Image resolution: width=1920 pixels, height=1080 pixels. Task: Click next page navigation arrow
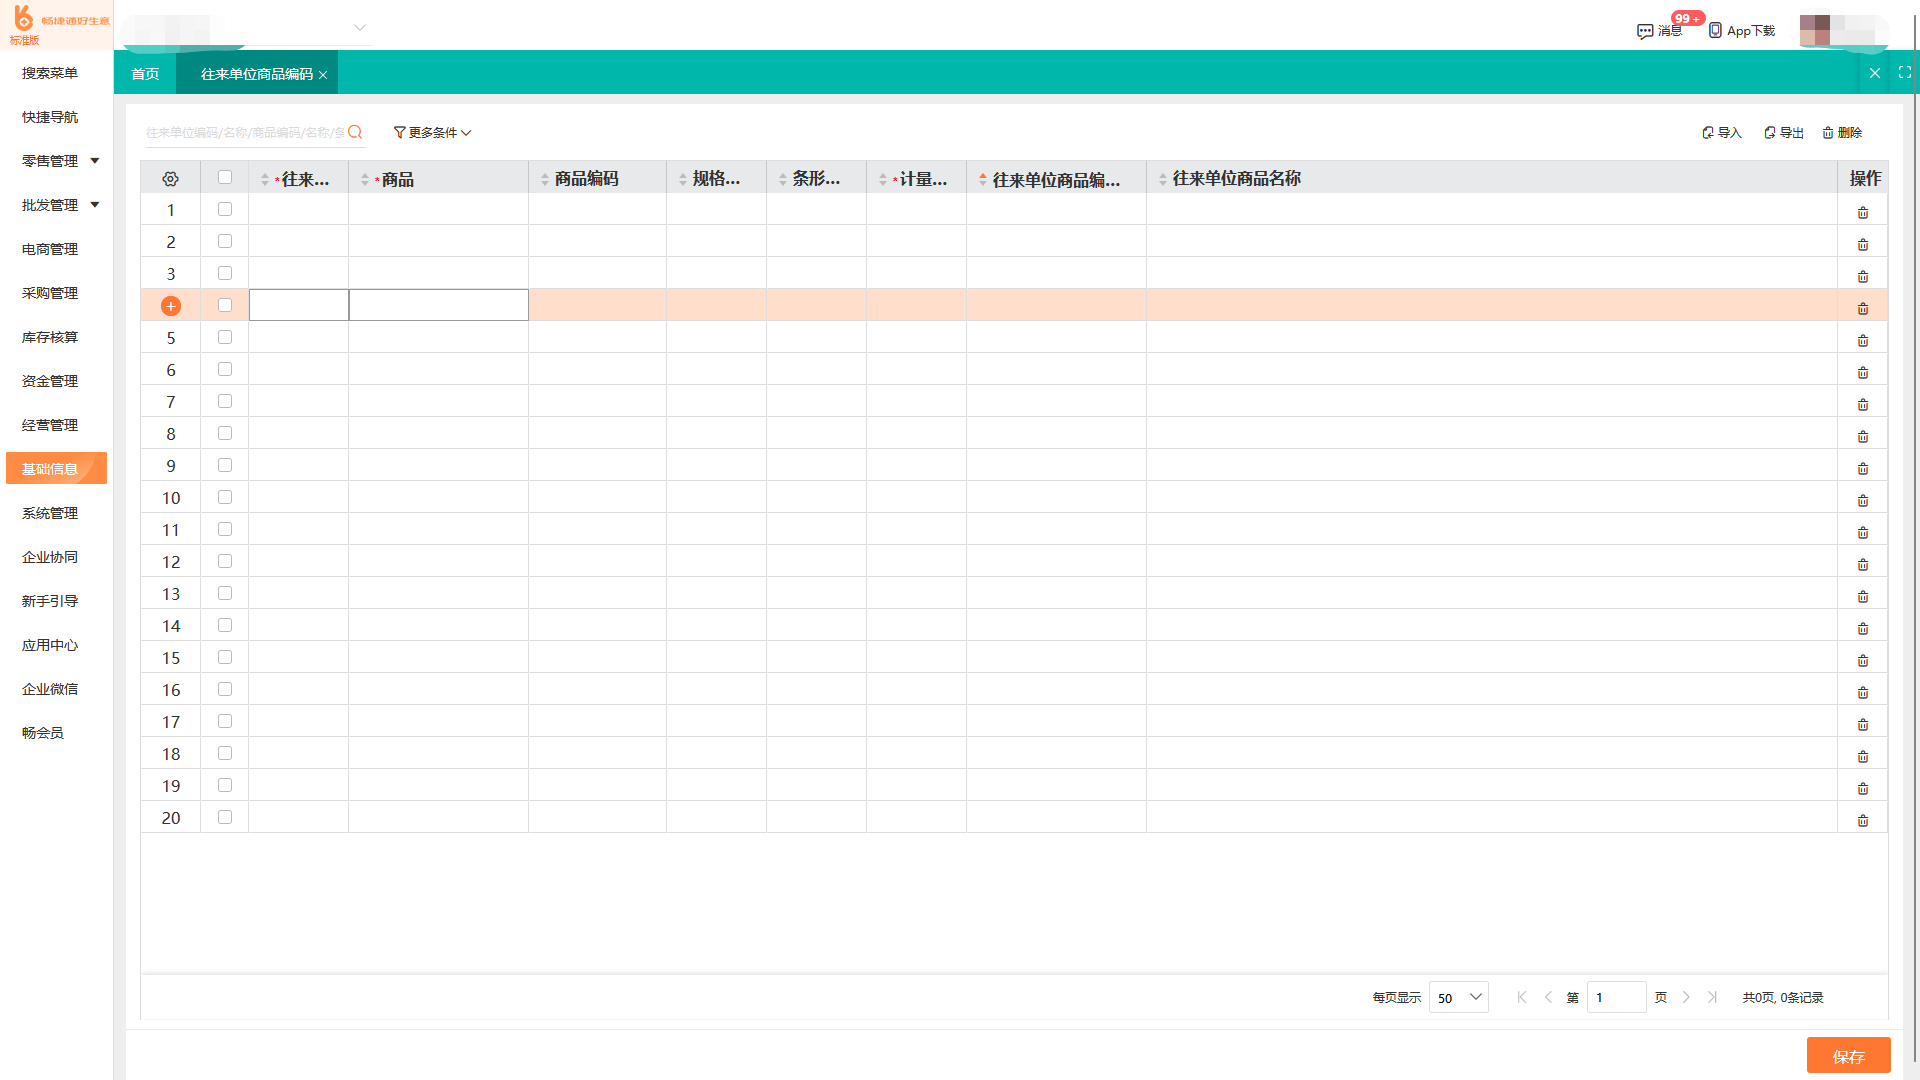point(1688,997)
